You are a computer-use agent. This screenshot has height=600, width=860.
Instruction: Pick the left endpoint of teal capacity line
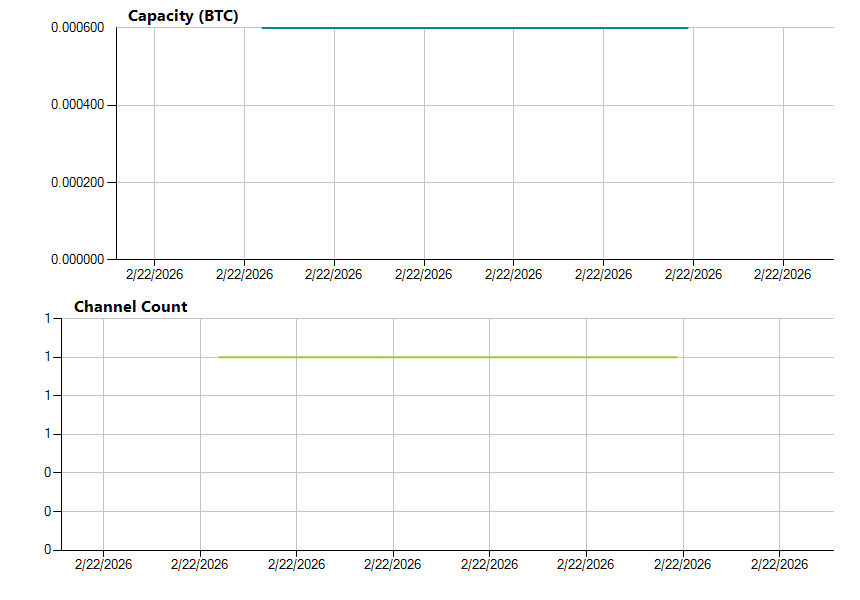point(263,28)
